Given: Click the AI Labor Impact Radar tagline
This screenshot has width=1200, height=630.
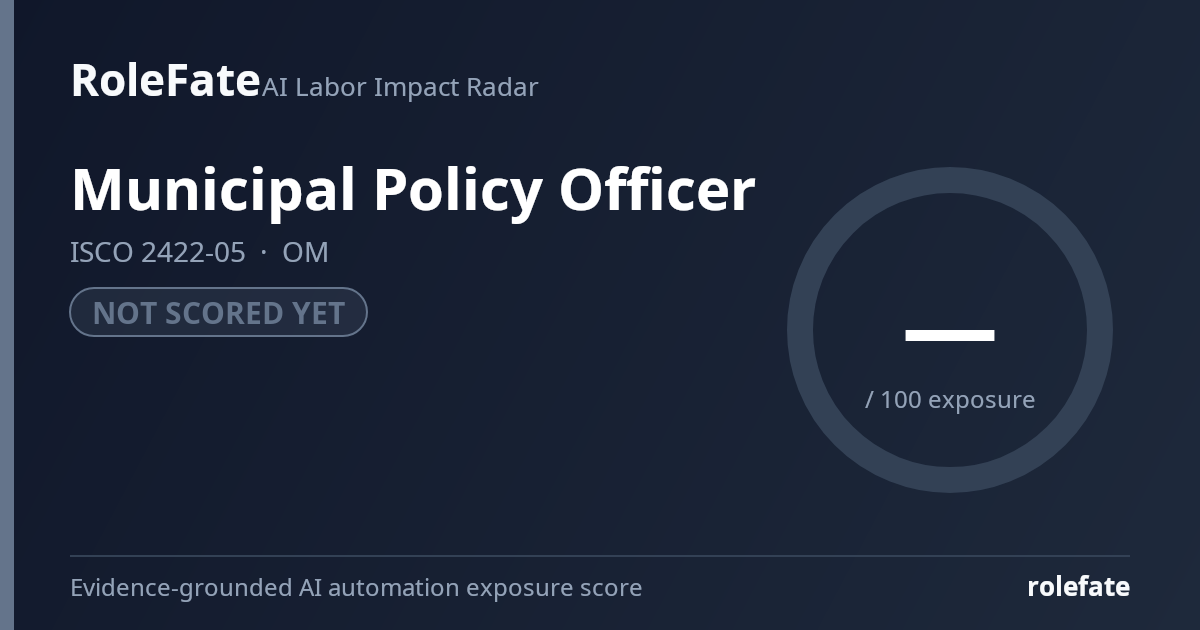Looking at the screenshot, I should point(400,87).
